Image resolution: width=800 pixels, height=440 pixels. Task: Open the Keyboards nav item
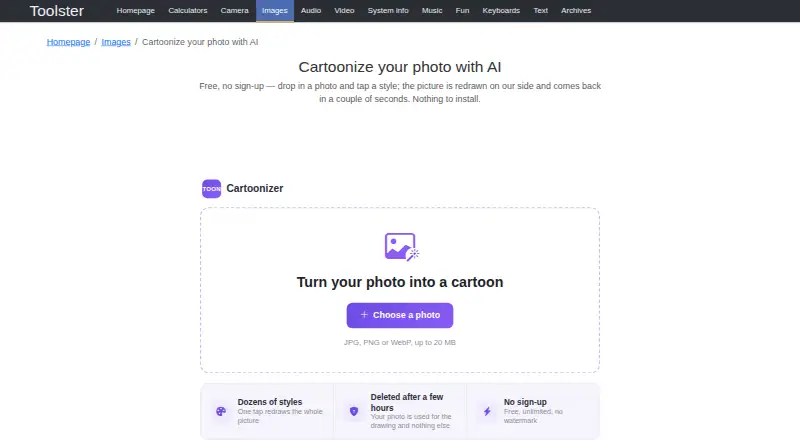[501, 11]
